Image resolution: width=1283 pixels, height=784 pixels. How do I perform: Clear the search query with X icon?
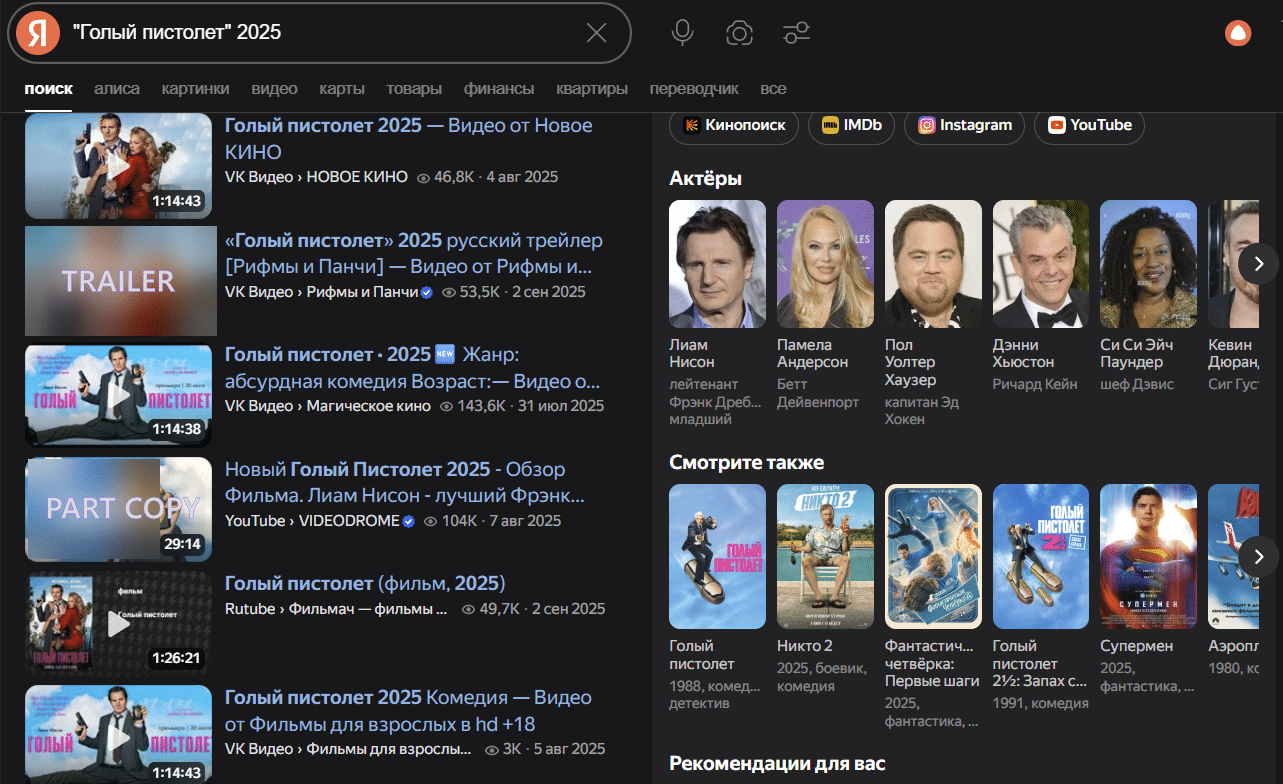(x=596, y=33)
